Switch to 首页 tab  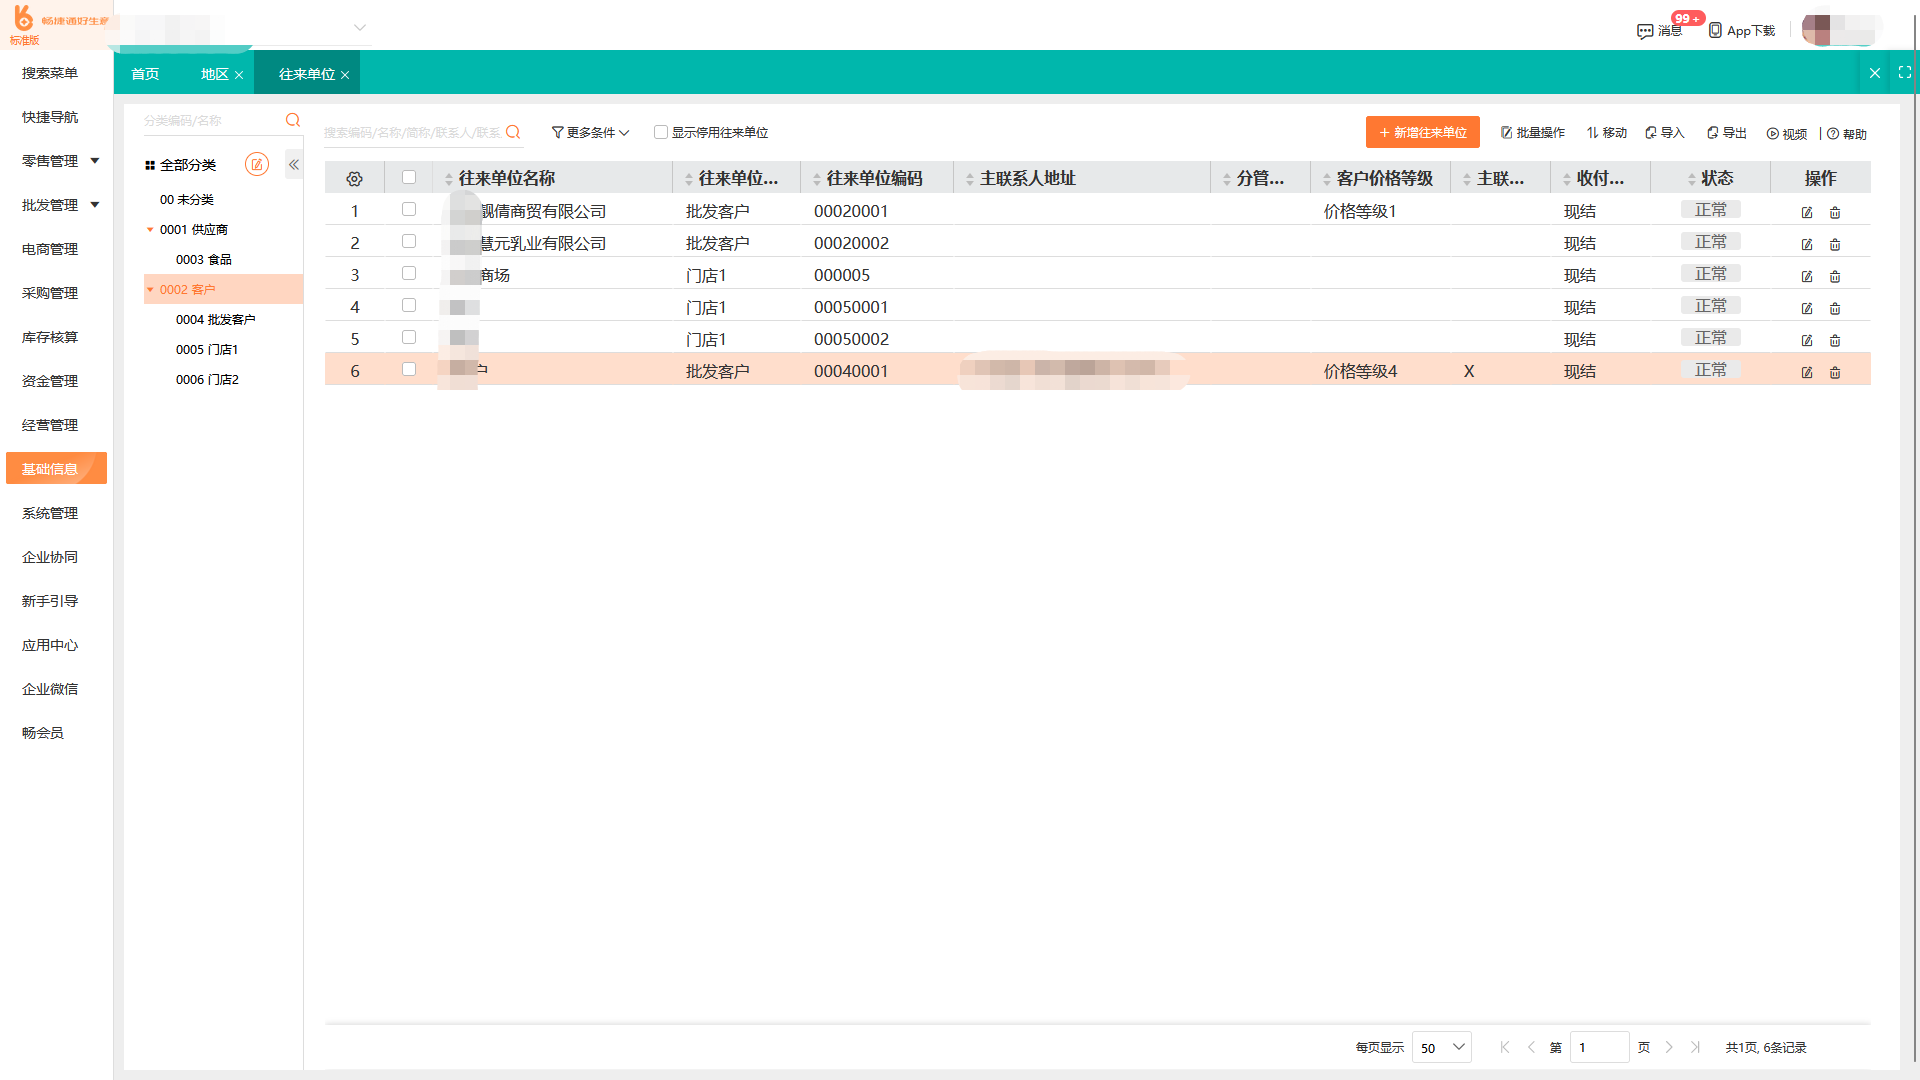(144, 74)
